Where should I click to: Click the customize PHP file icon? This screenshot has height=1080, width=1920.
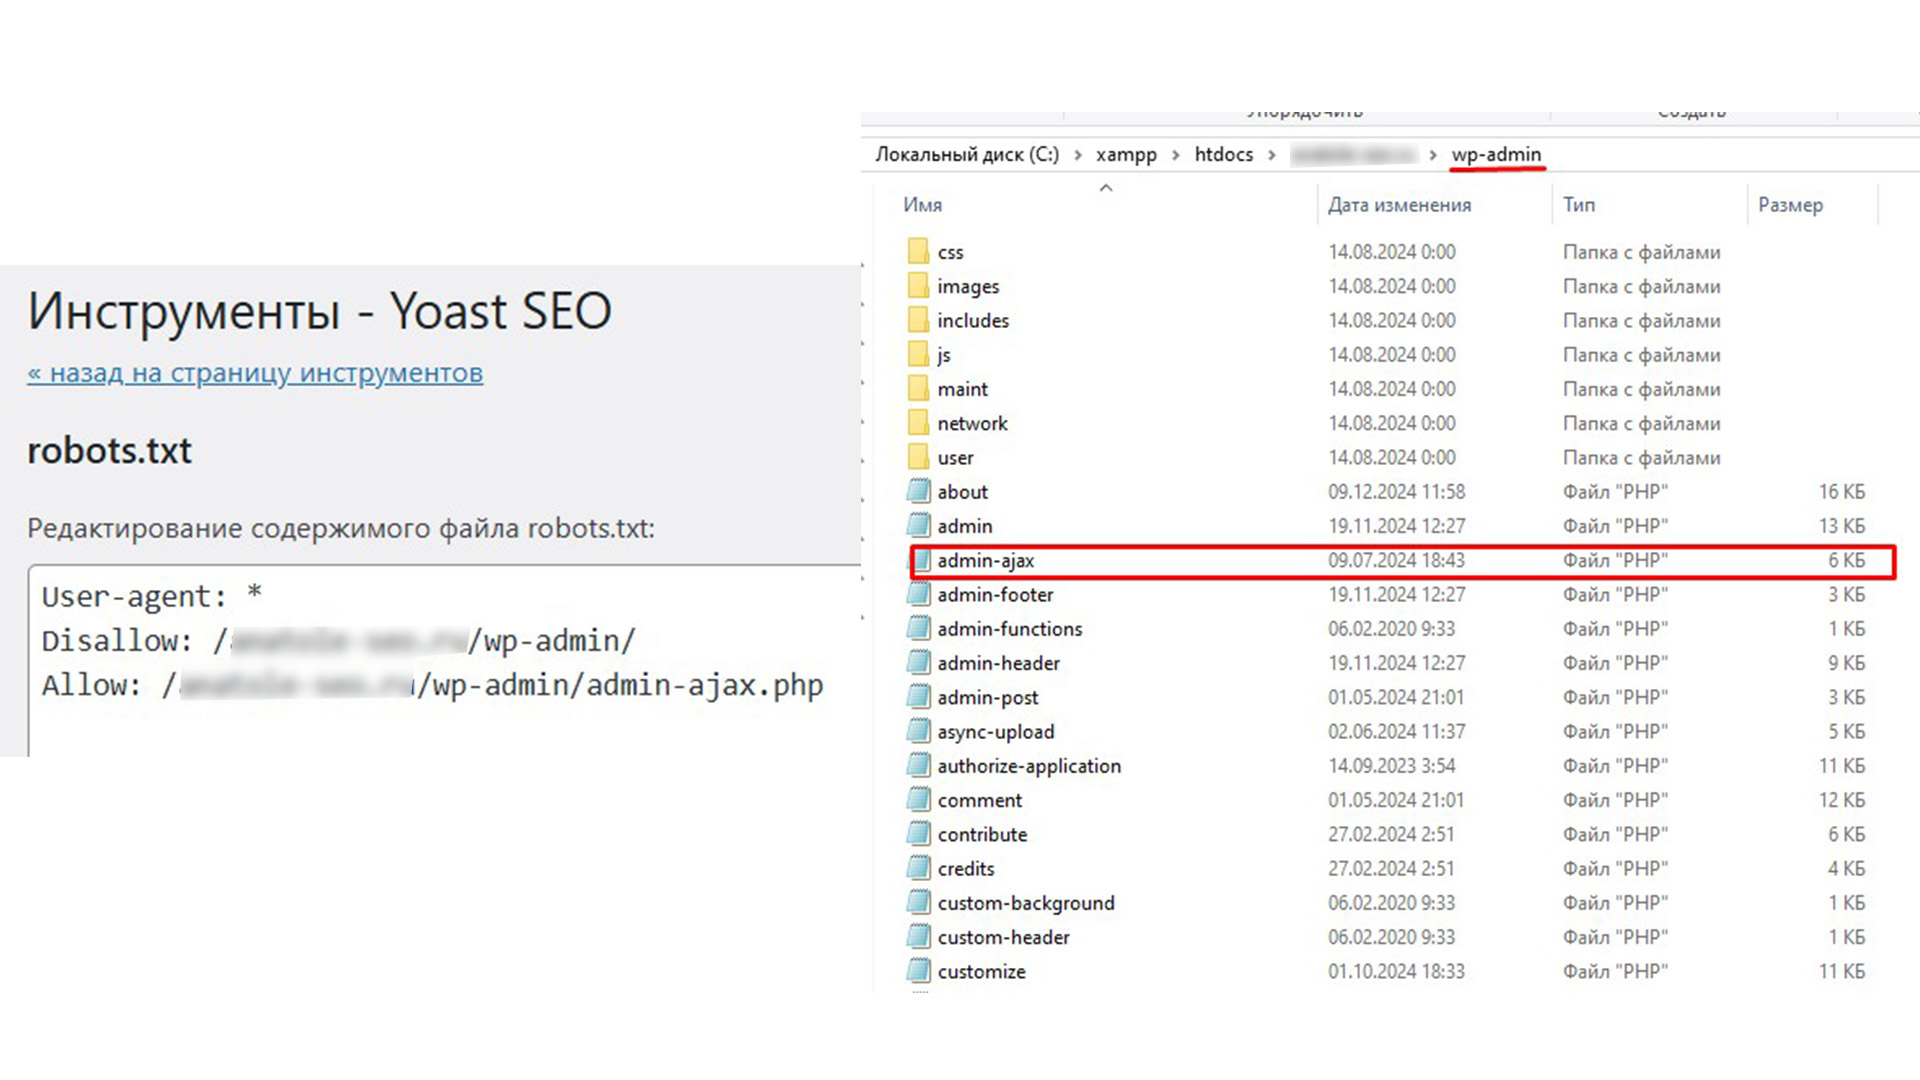tap(918, 971)
